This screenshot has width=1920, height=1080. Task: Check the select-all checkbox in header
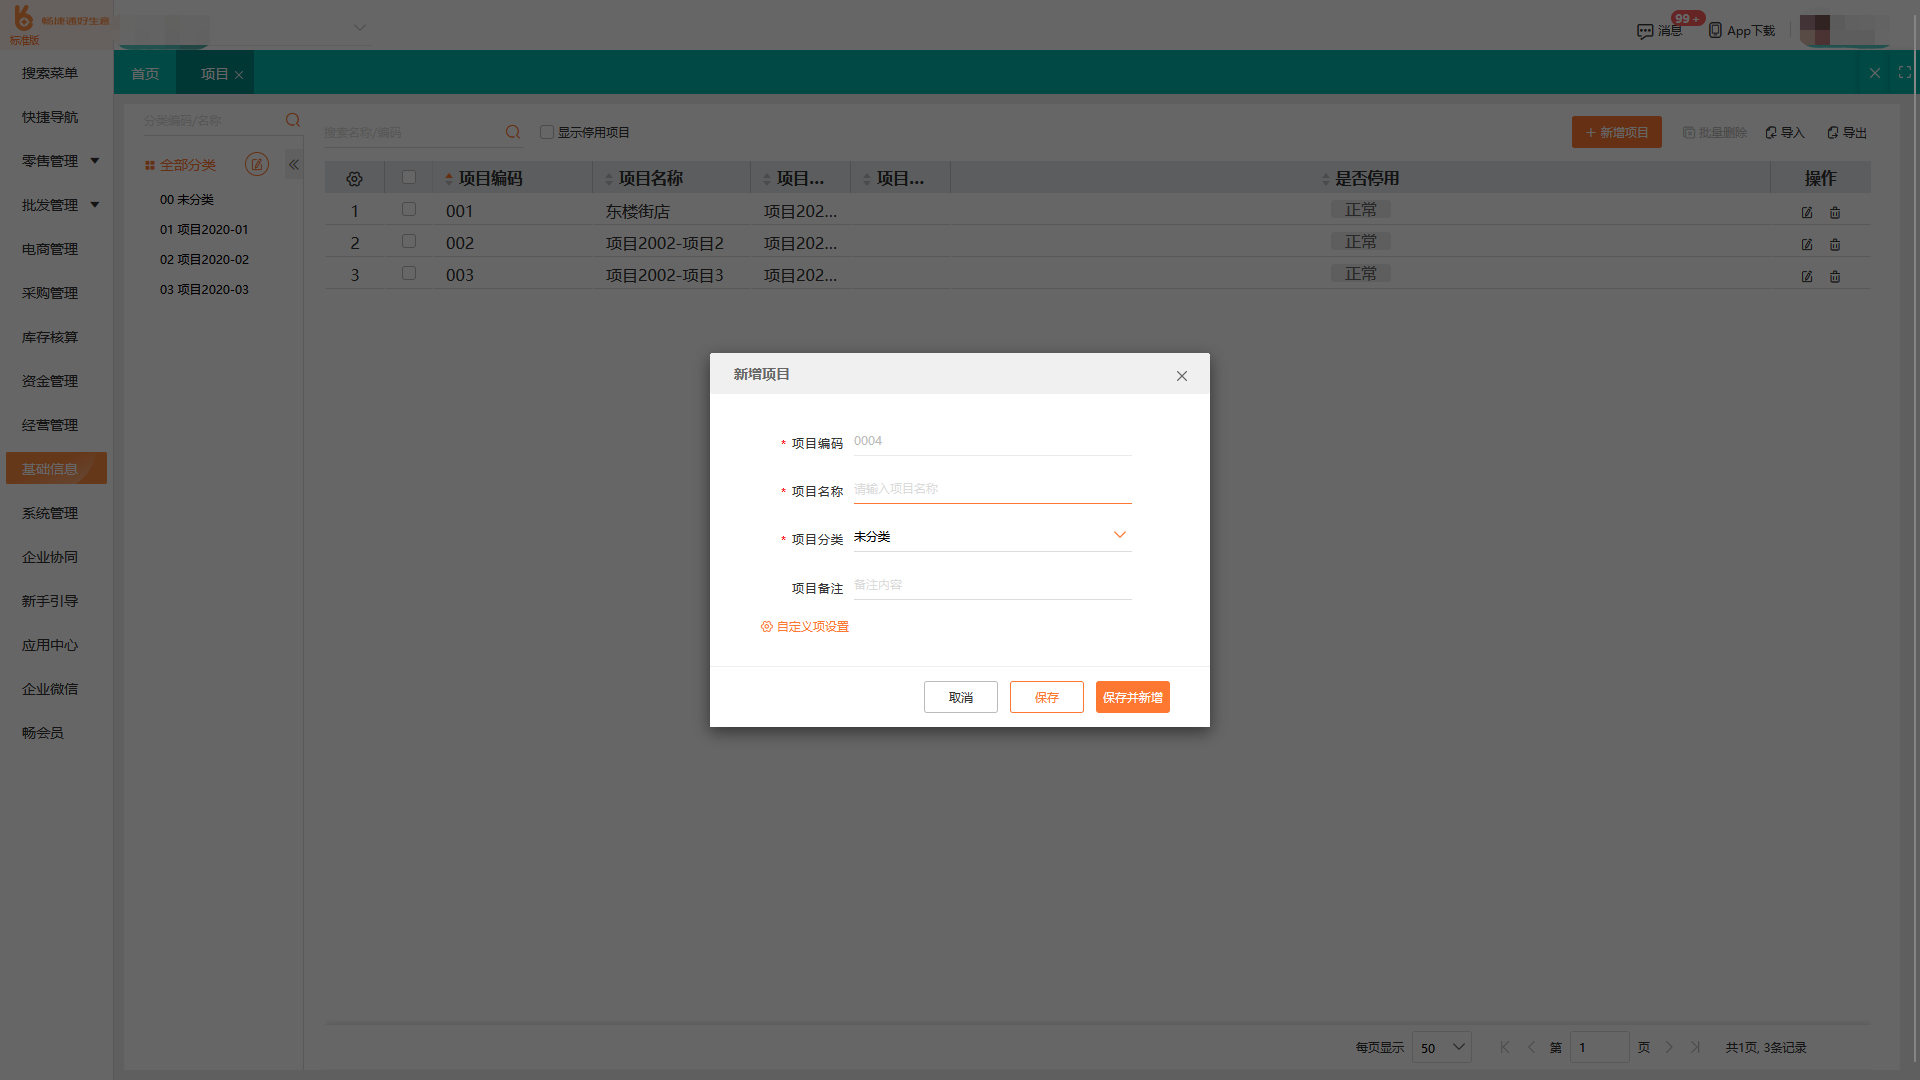click(x=409, y=177)
